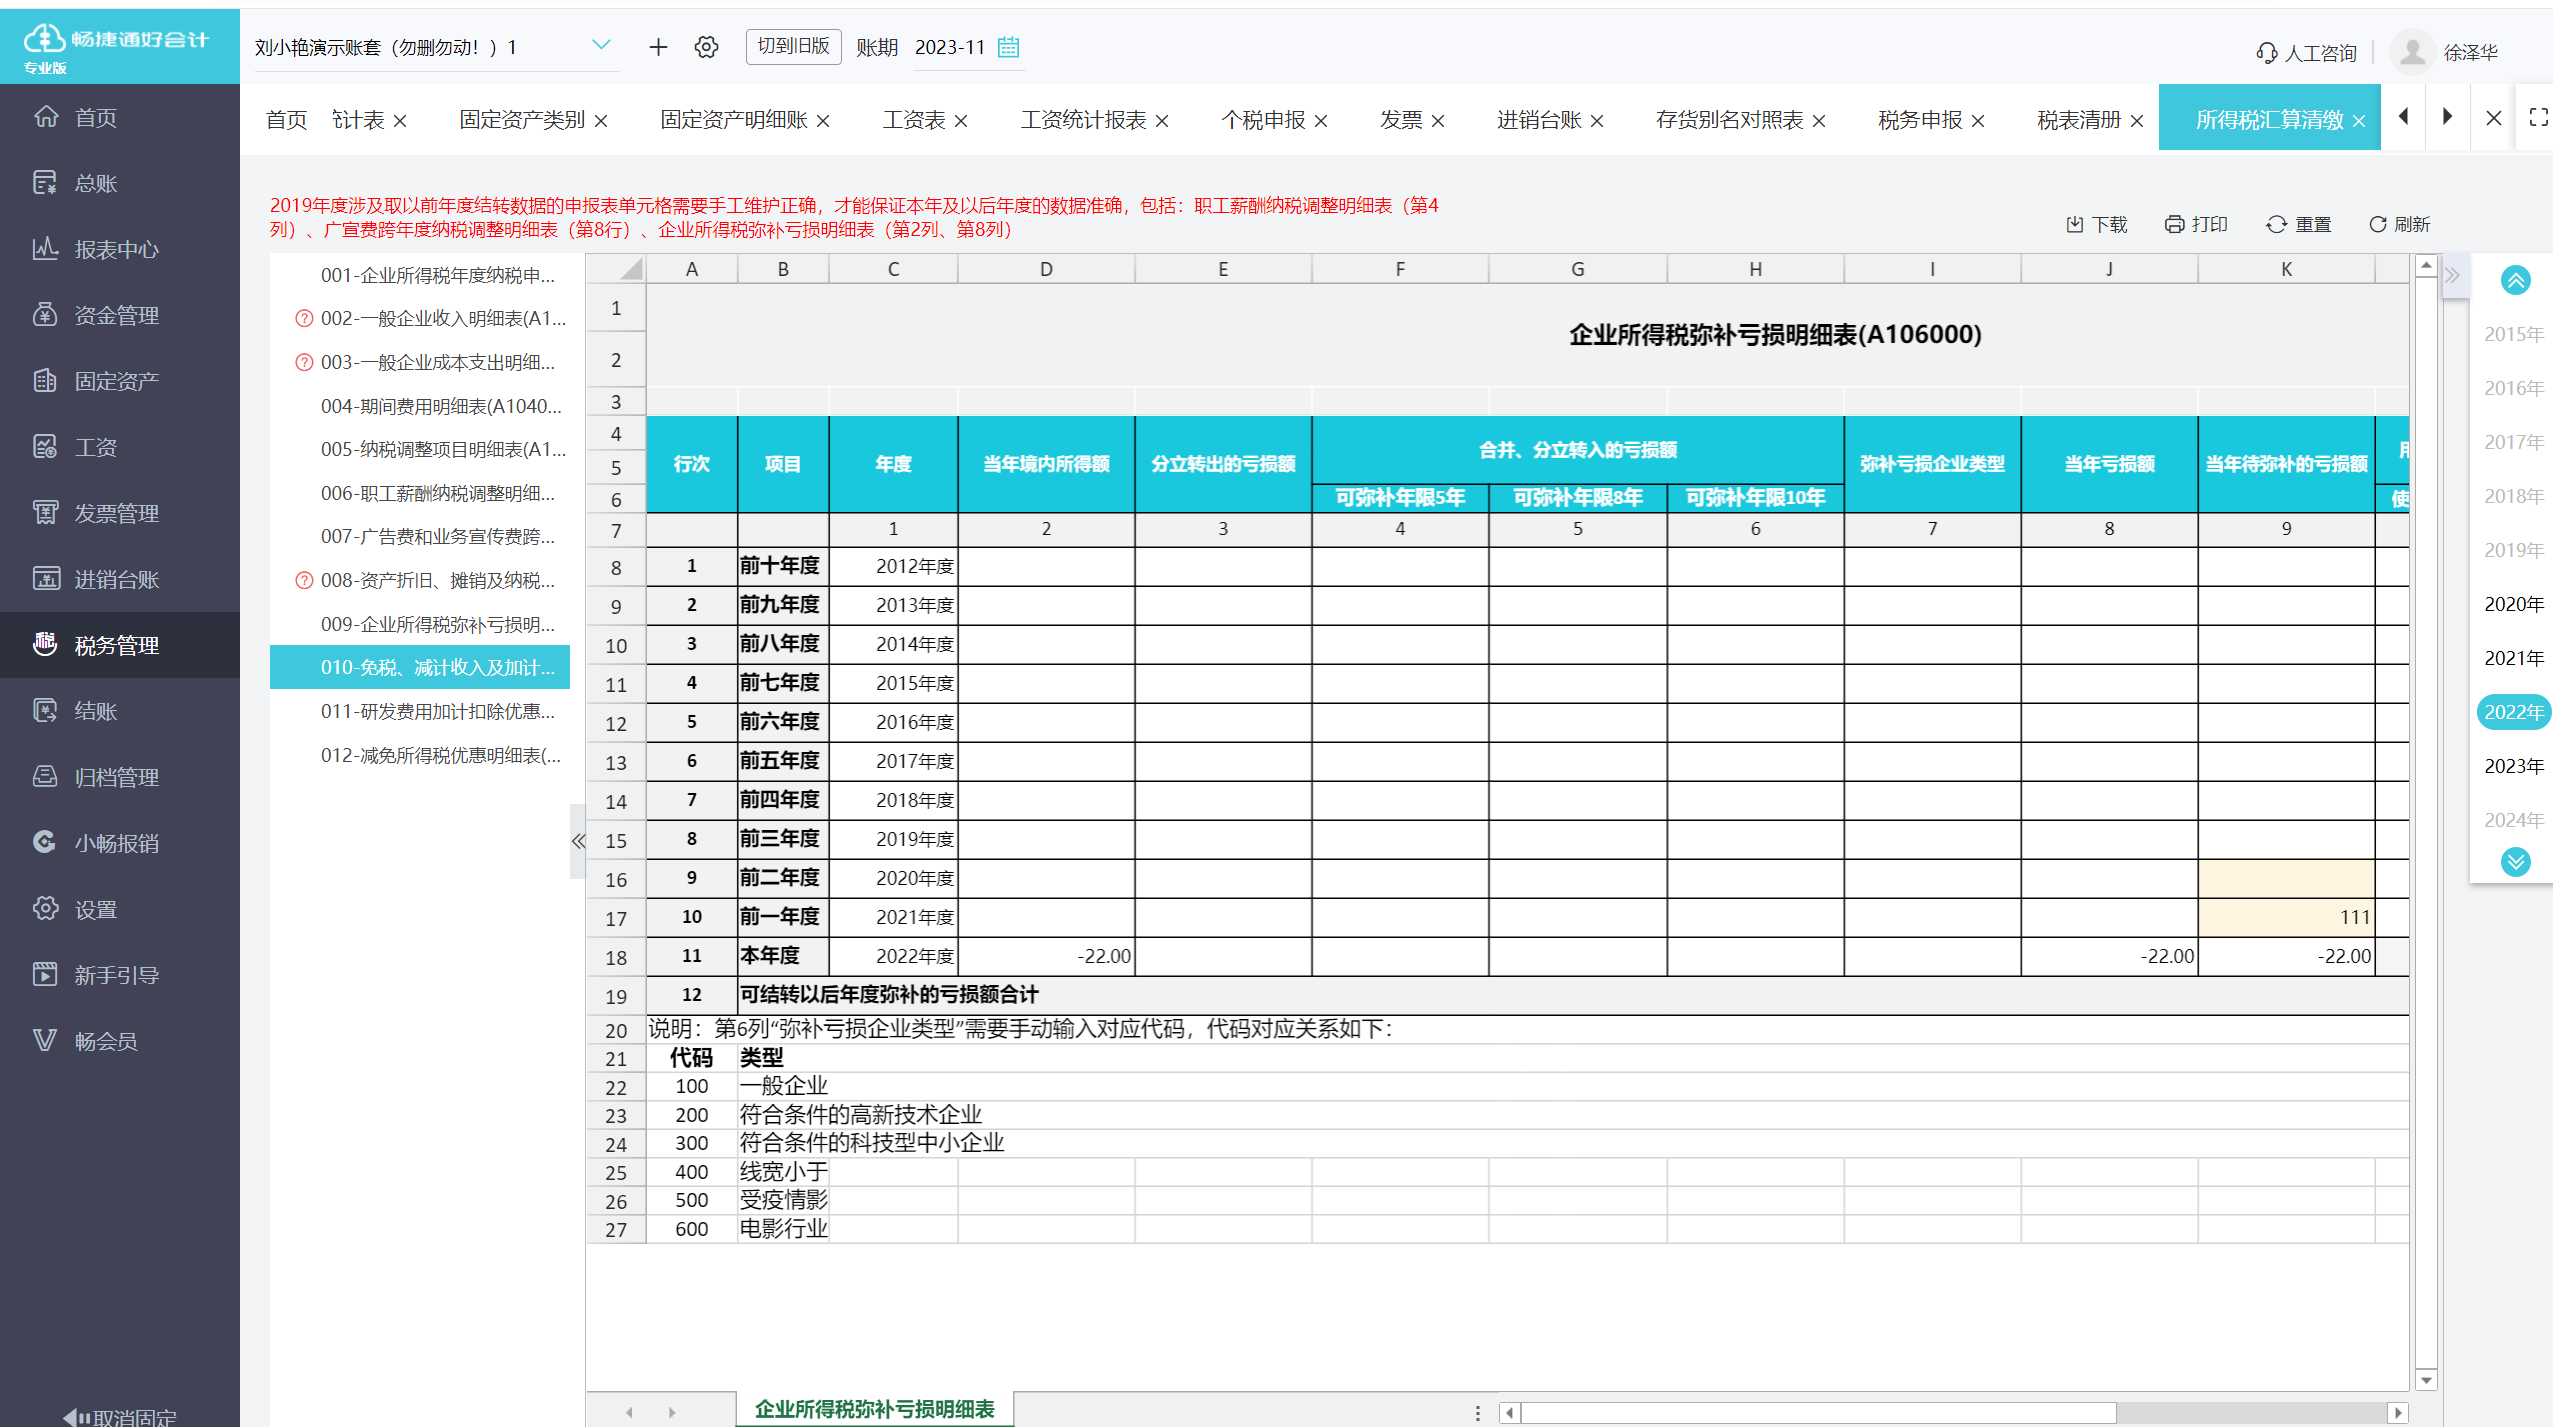Scroll down the right year panel
Viewport: 2553px width, 1427px height.
2514,859
